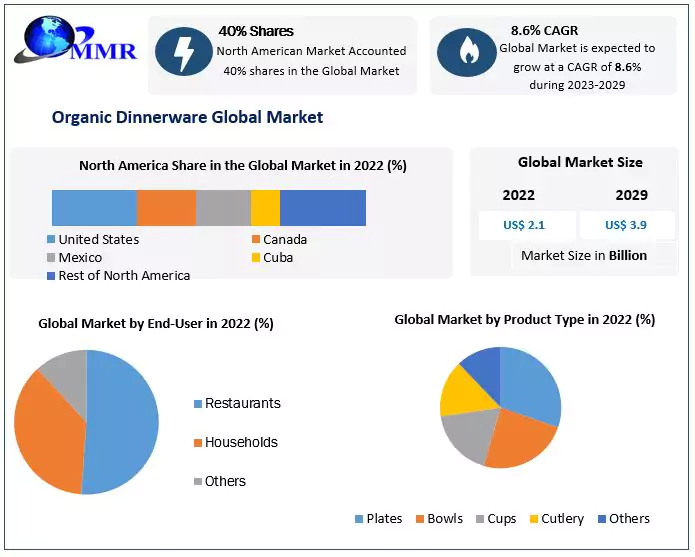Viewport: 695px width, 557px height.
Task: Click the Organic Dinnerware Global Market title
Action: (x=187, y=118)
